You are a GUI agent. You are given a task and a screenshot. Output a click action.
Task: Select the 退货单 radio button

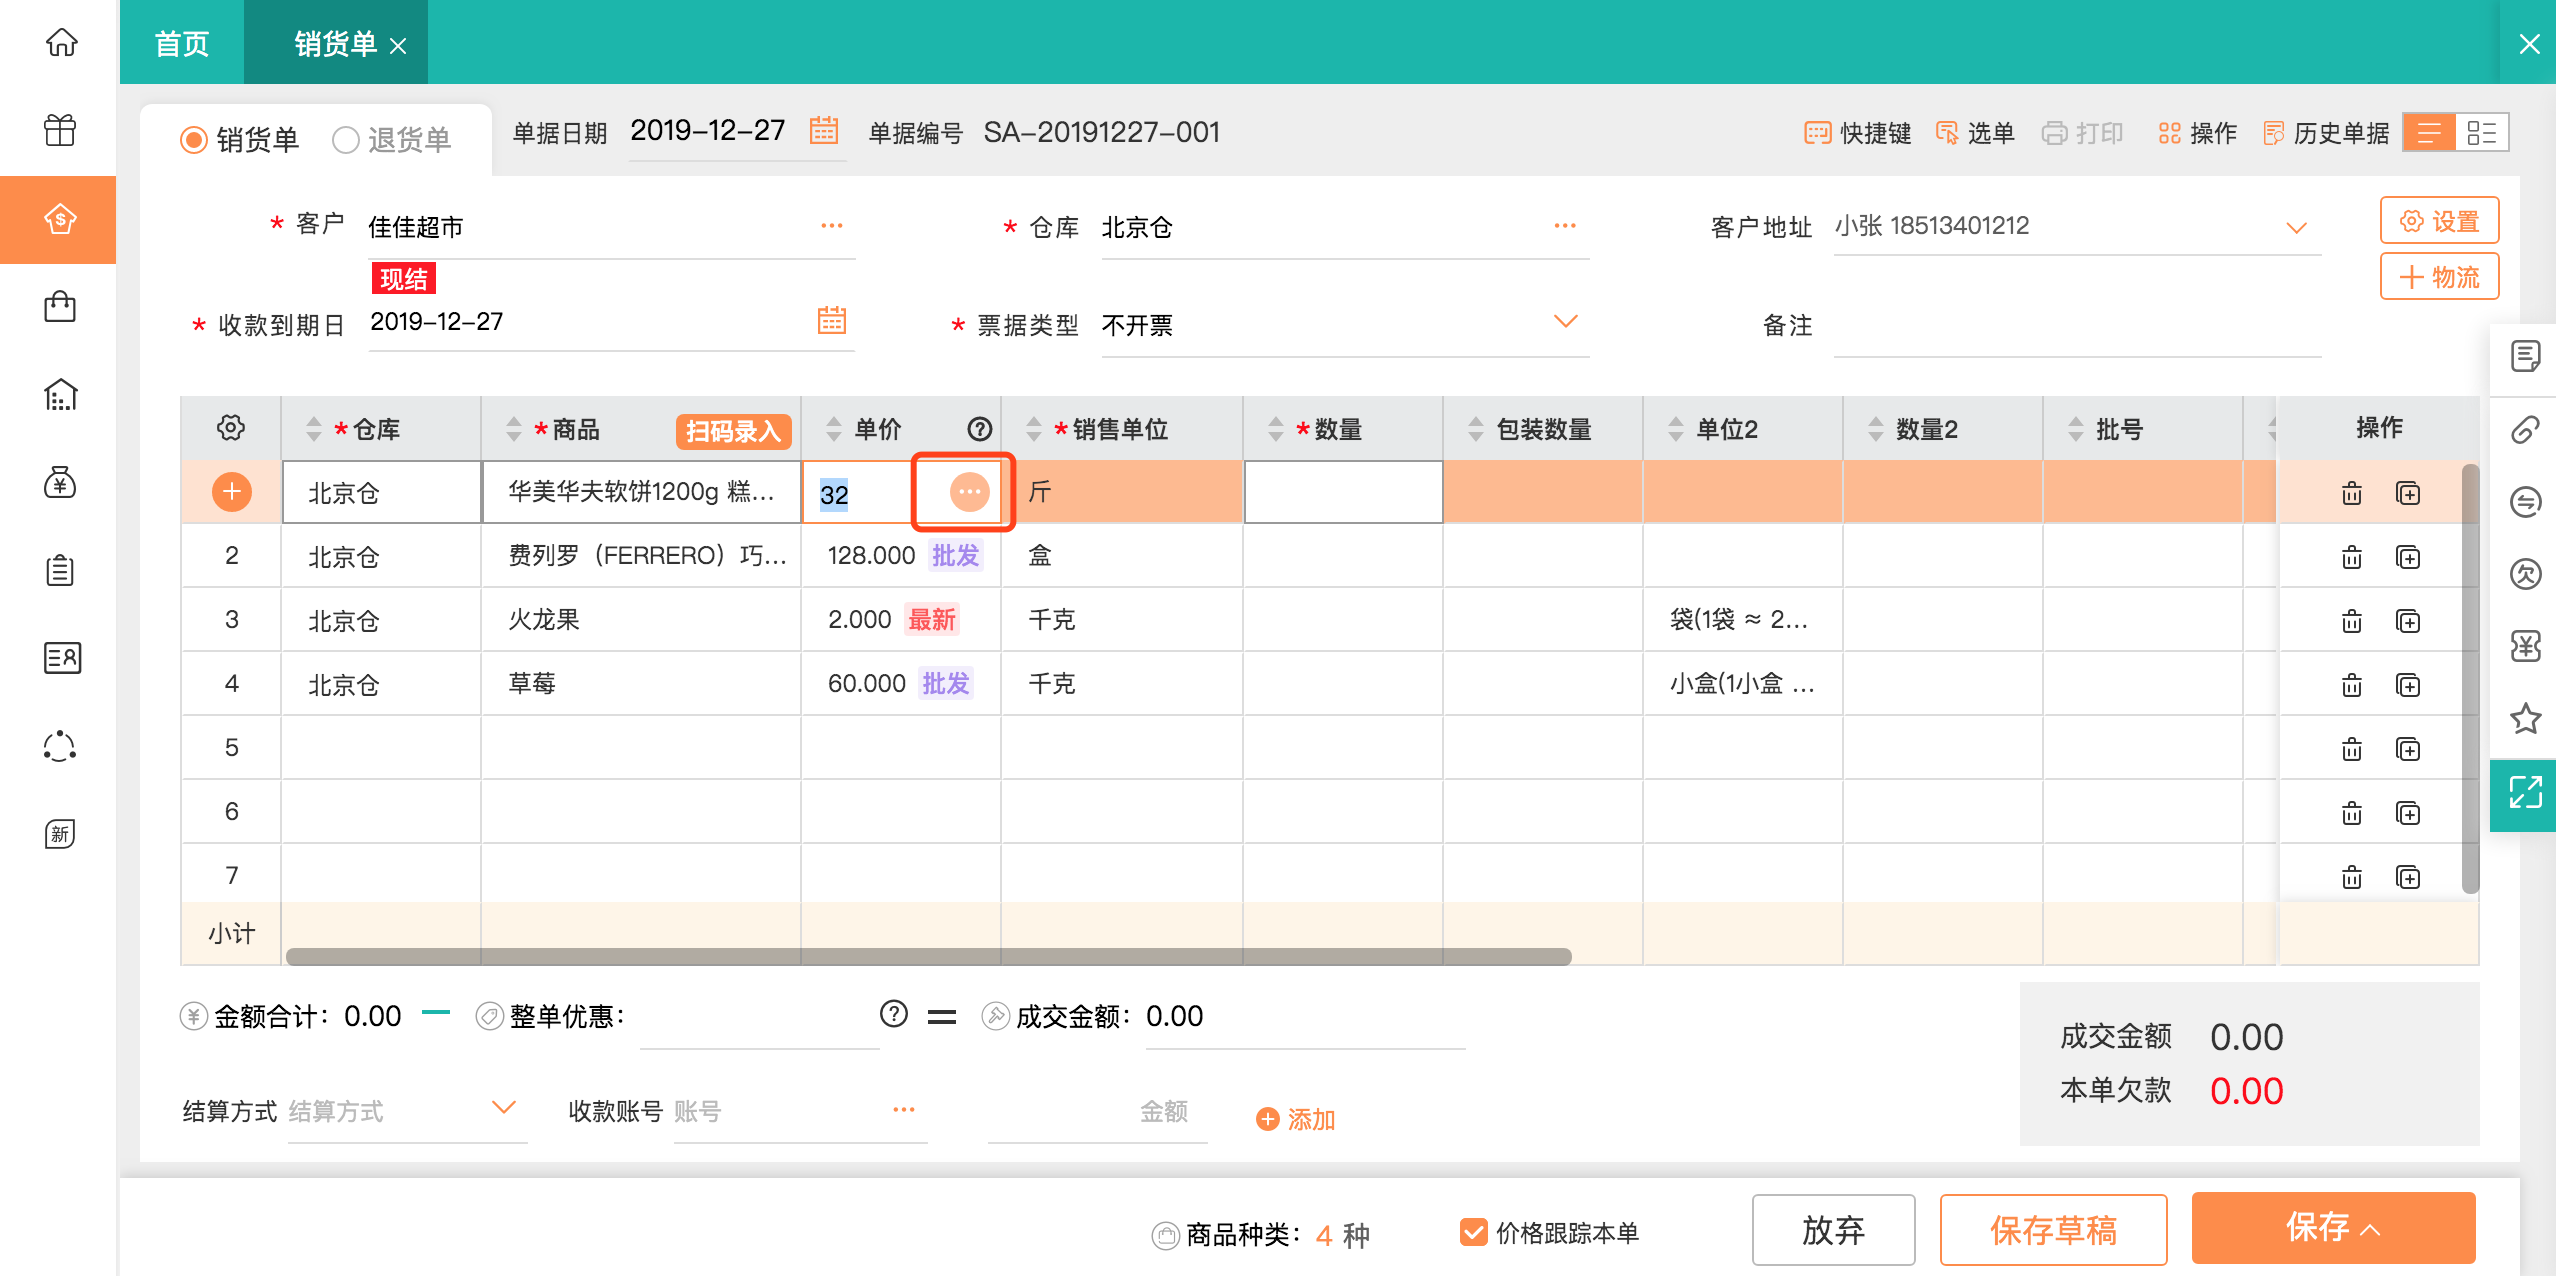347,139
